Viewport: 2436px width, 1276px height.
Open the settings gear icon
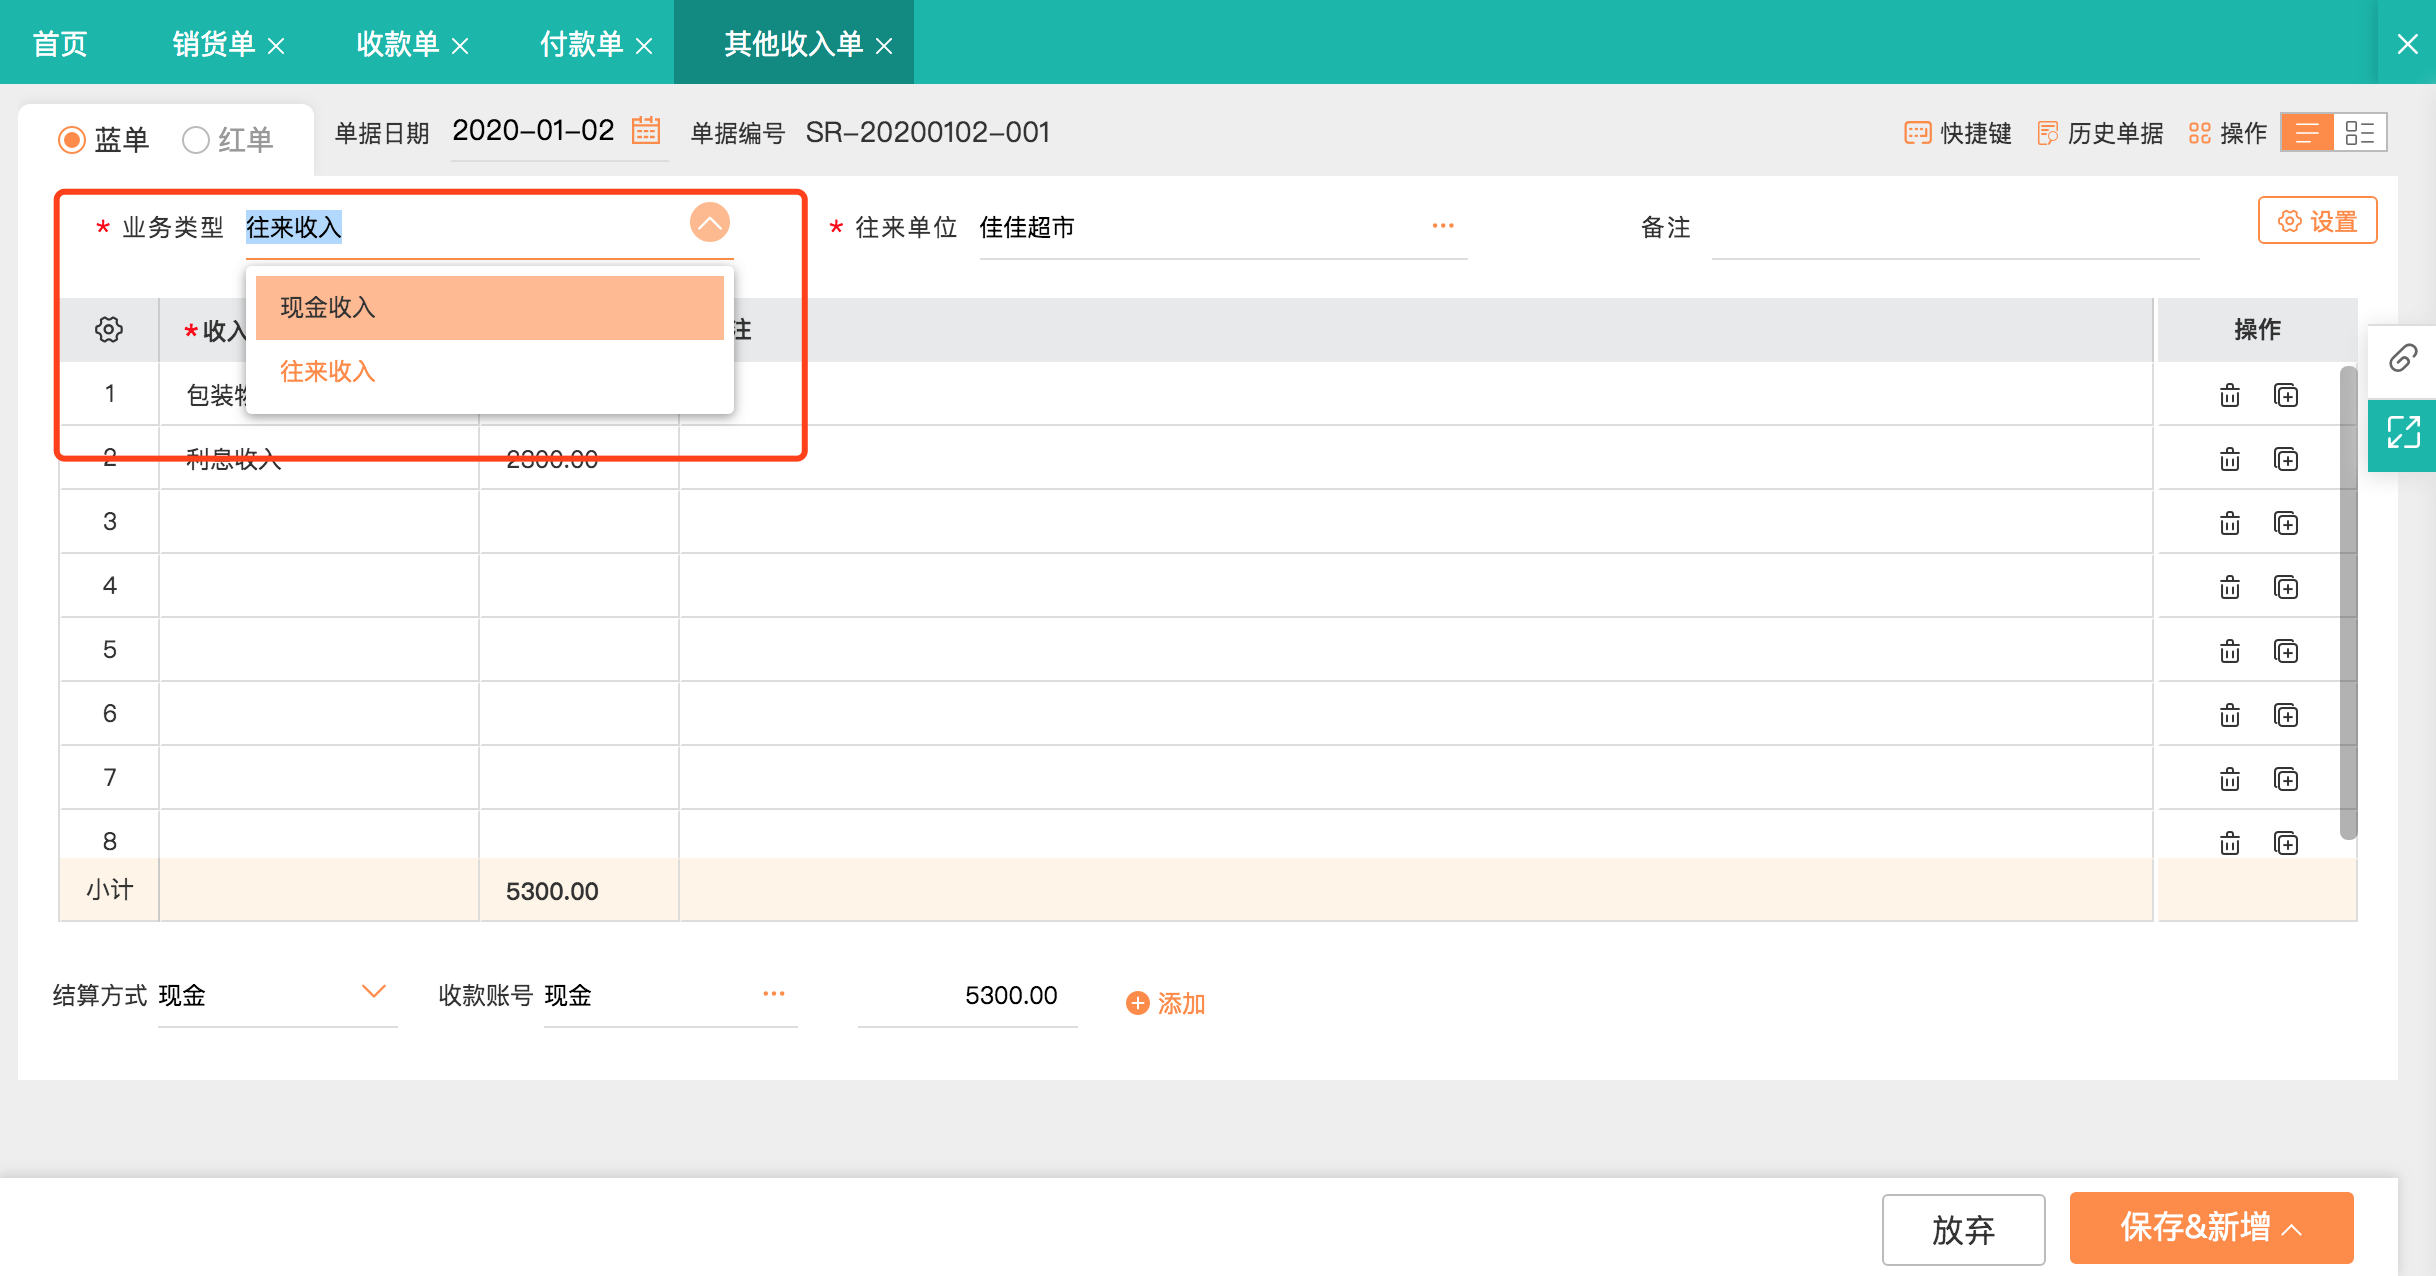click(x=110, y=330)
